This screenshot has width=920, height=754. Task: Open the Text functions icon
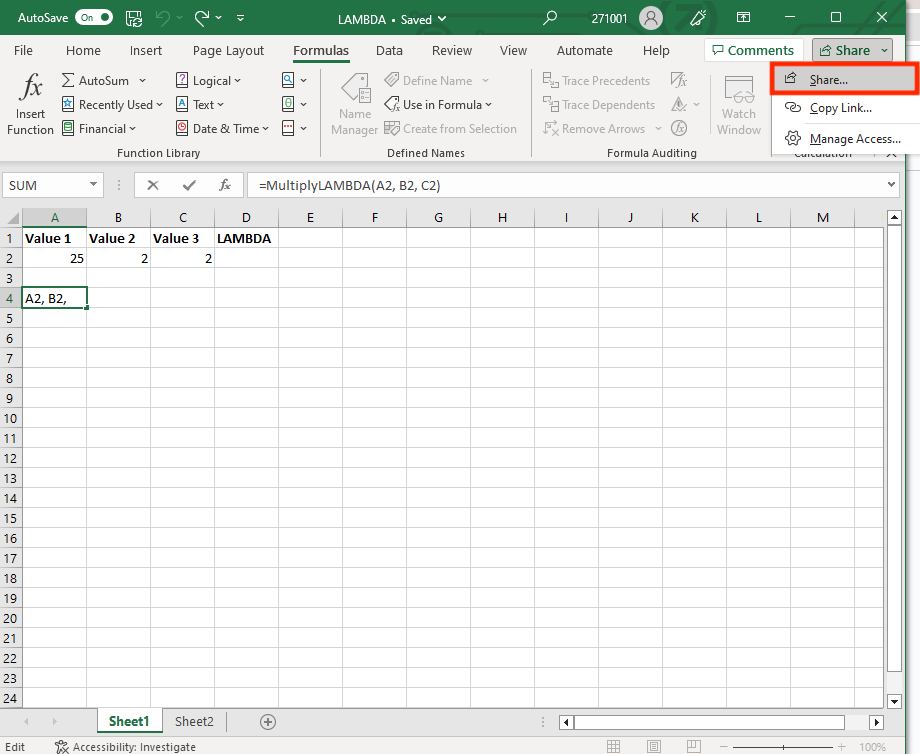(182, 104)
